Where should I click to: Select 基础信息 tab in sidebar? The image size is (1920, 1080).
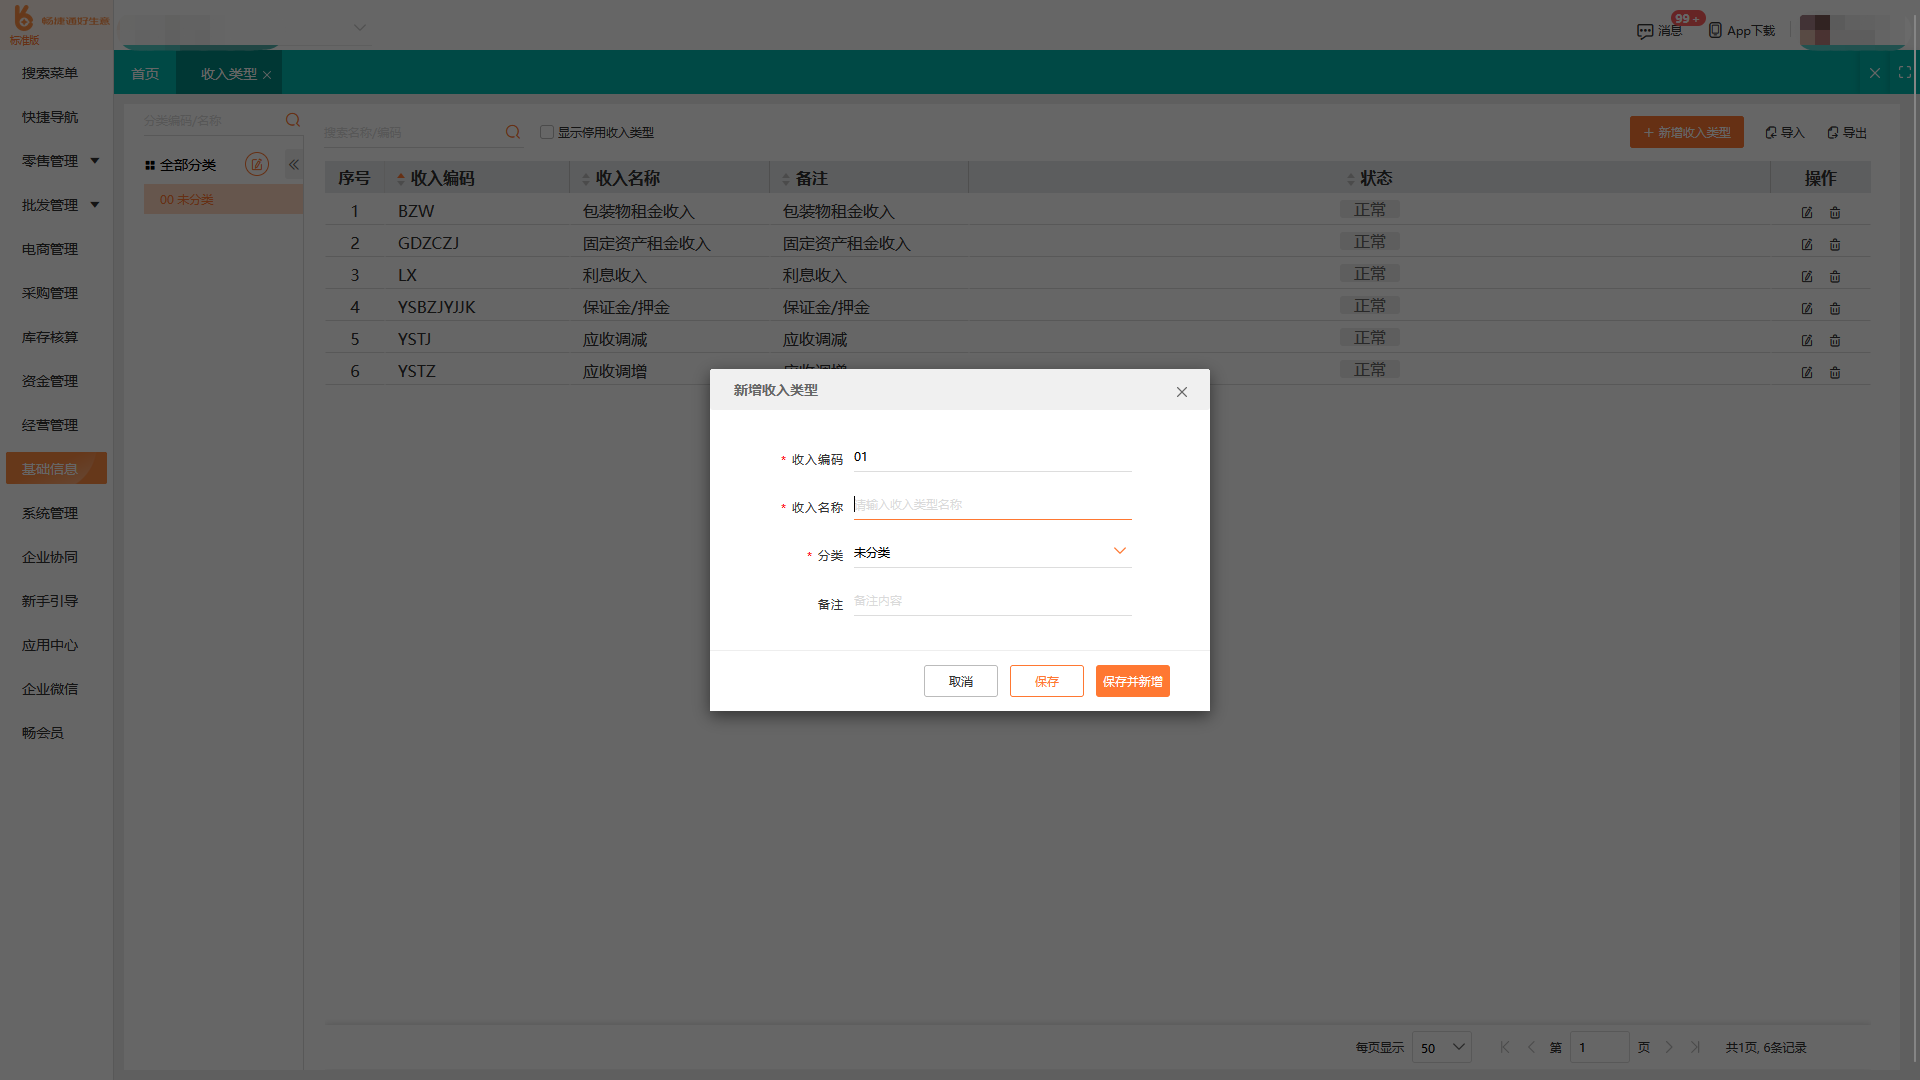point(55,468)
